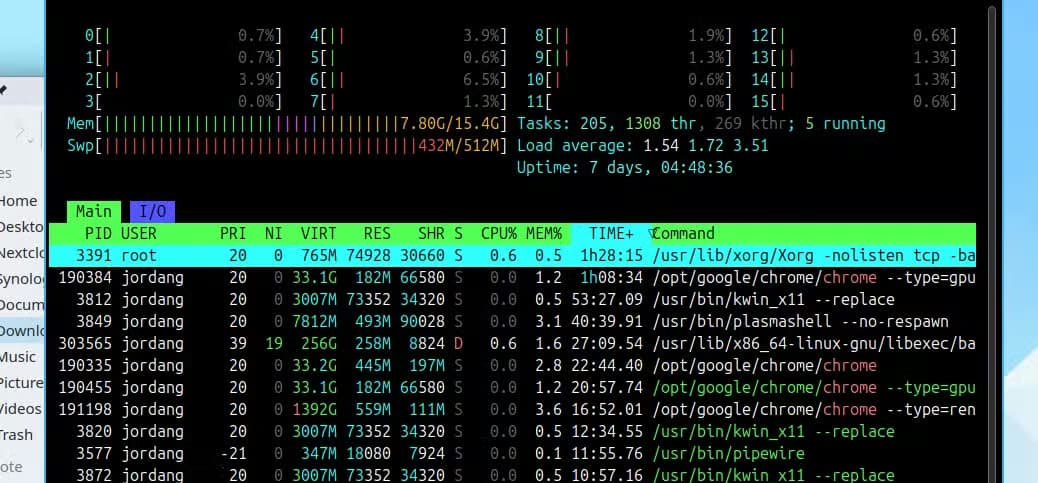1038x483 pixels.
Task: Open Videos in the file manager sidebar
Action: pyautogui.click(x=21, y=409)
